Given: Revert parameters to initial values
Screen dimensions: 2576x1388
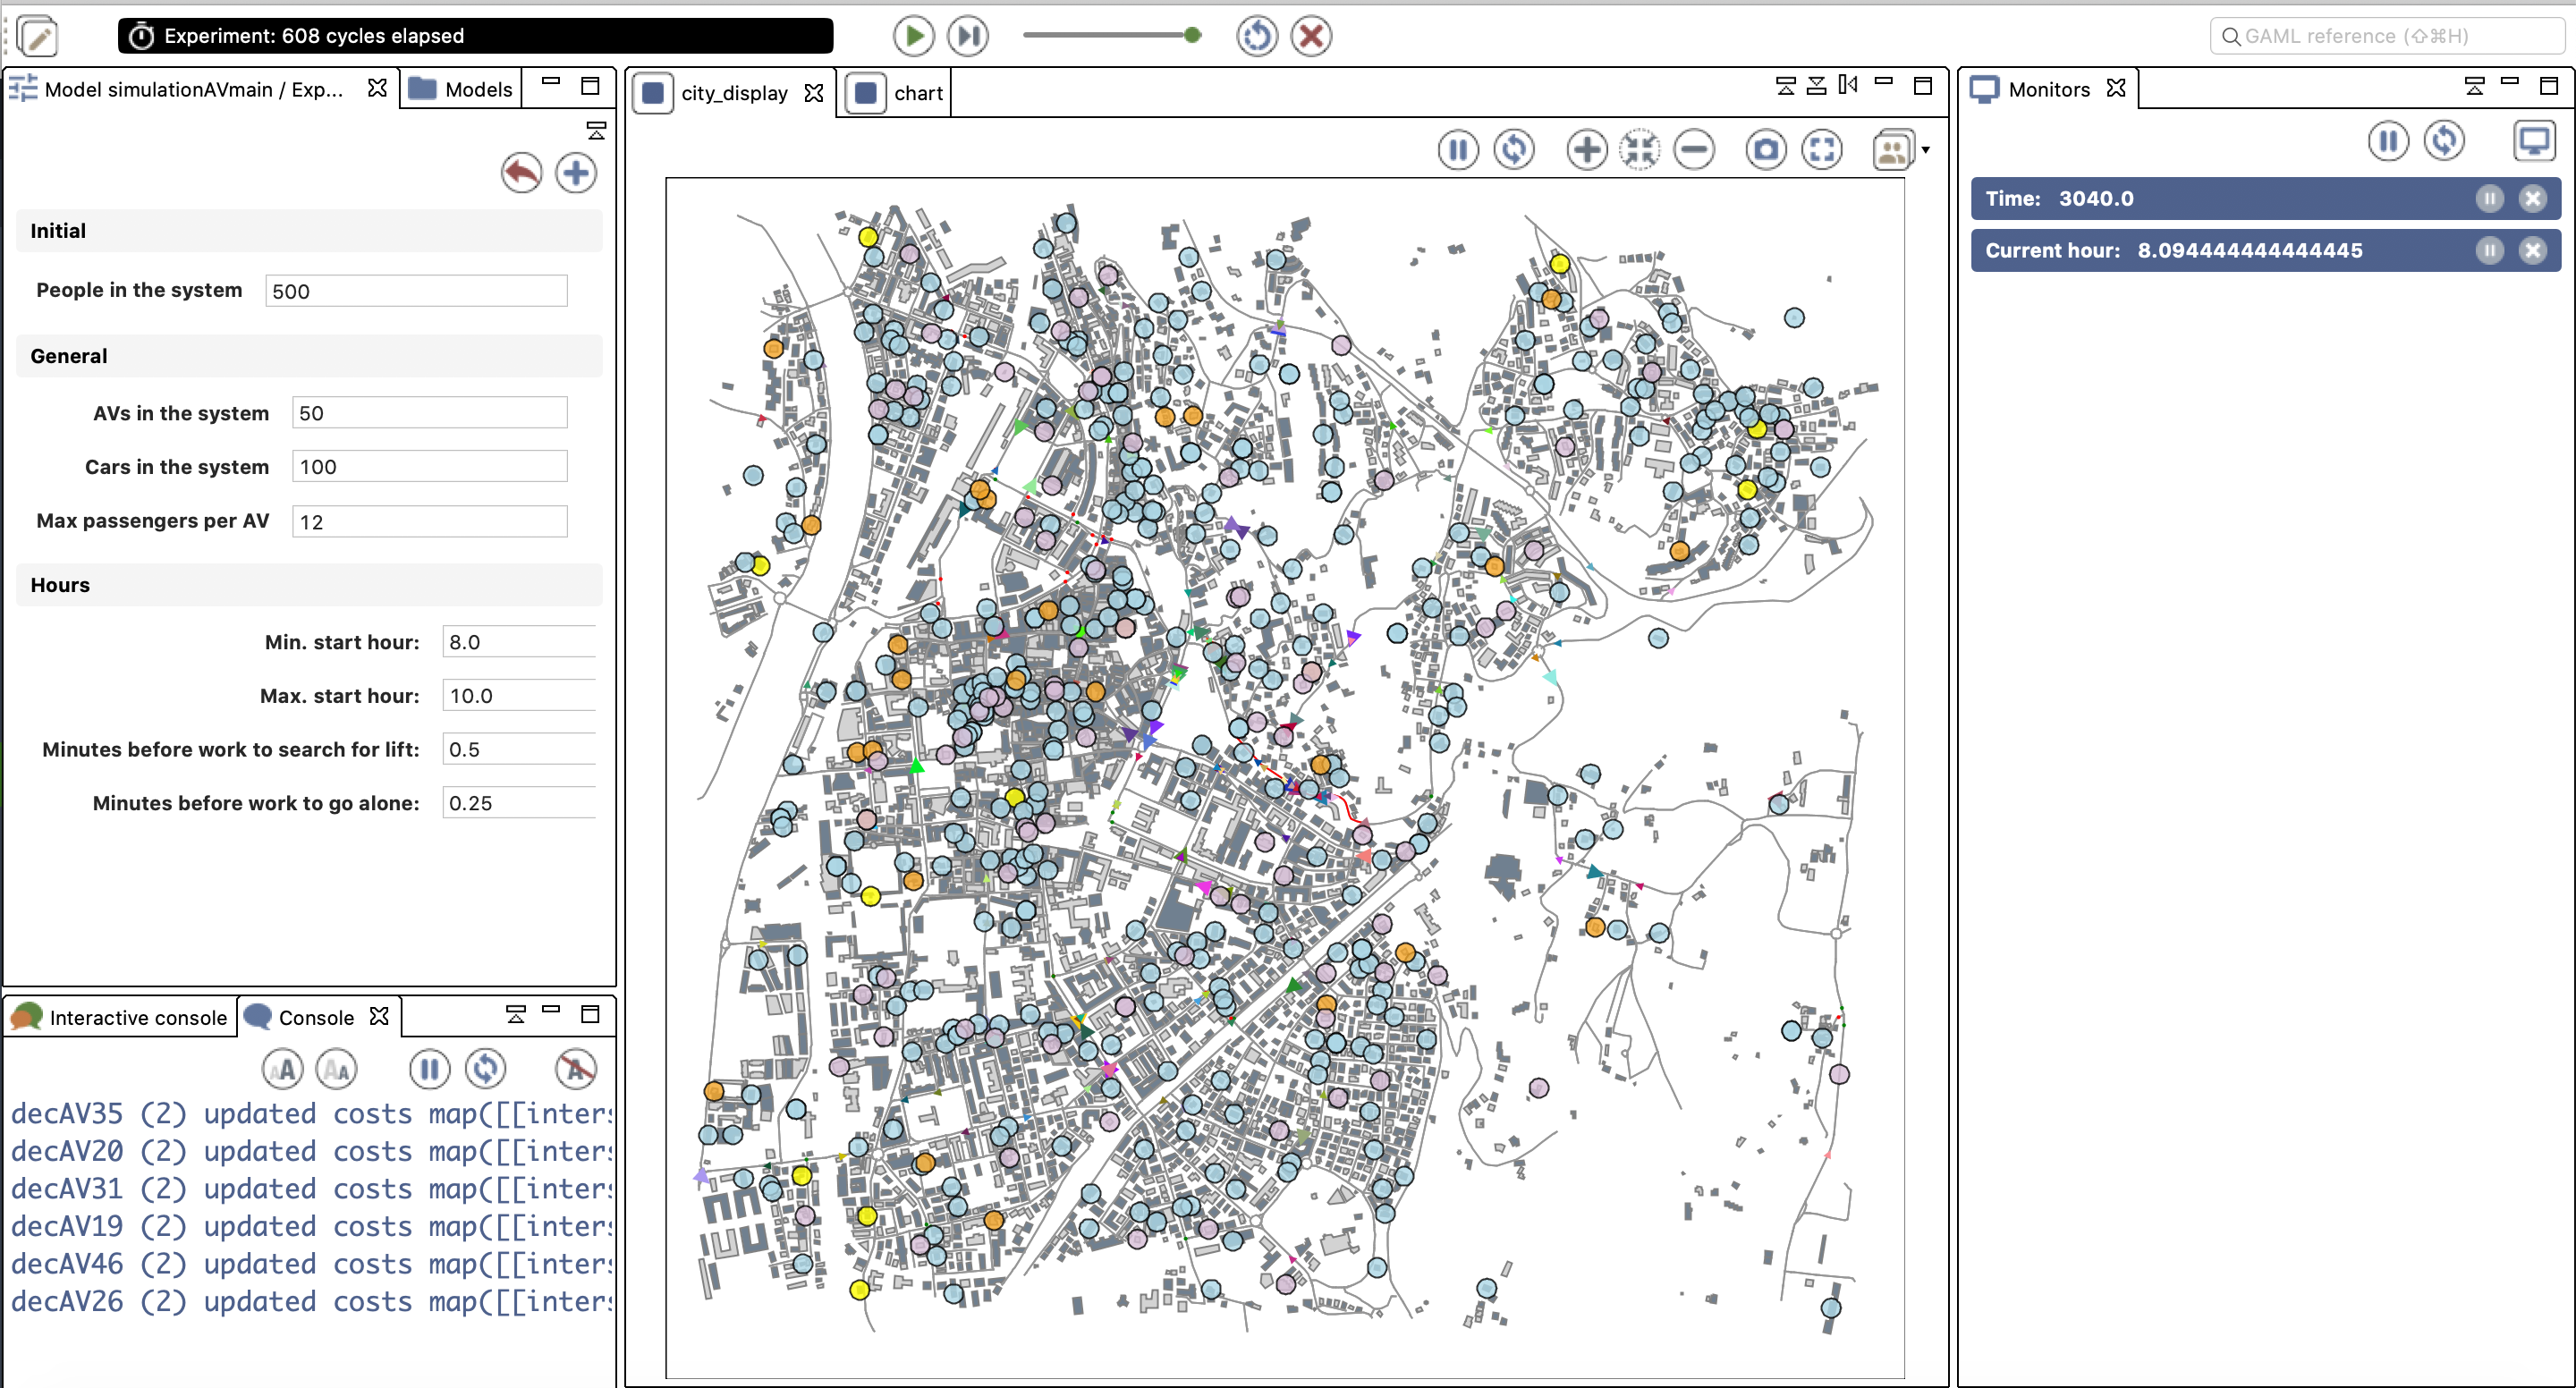Looking at the screenshot, I should coord(521,173).
